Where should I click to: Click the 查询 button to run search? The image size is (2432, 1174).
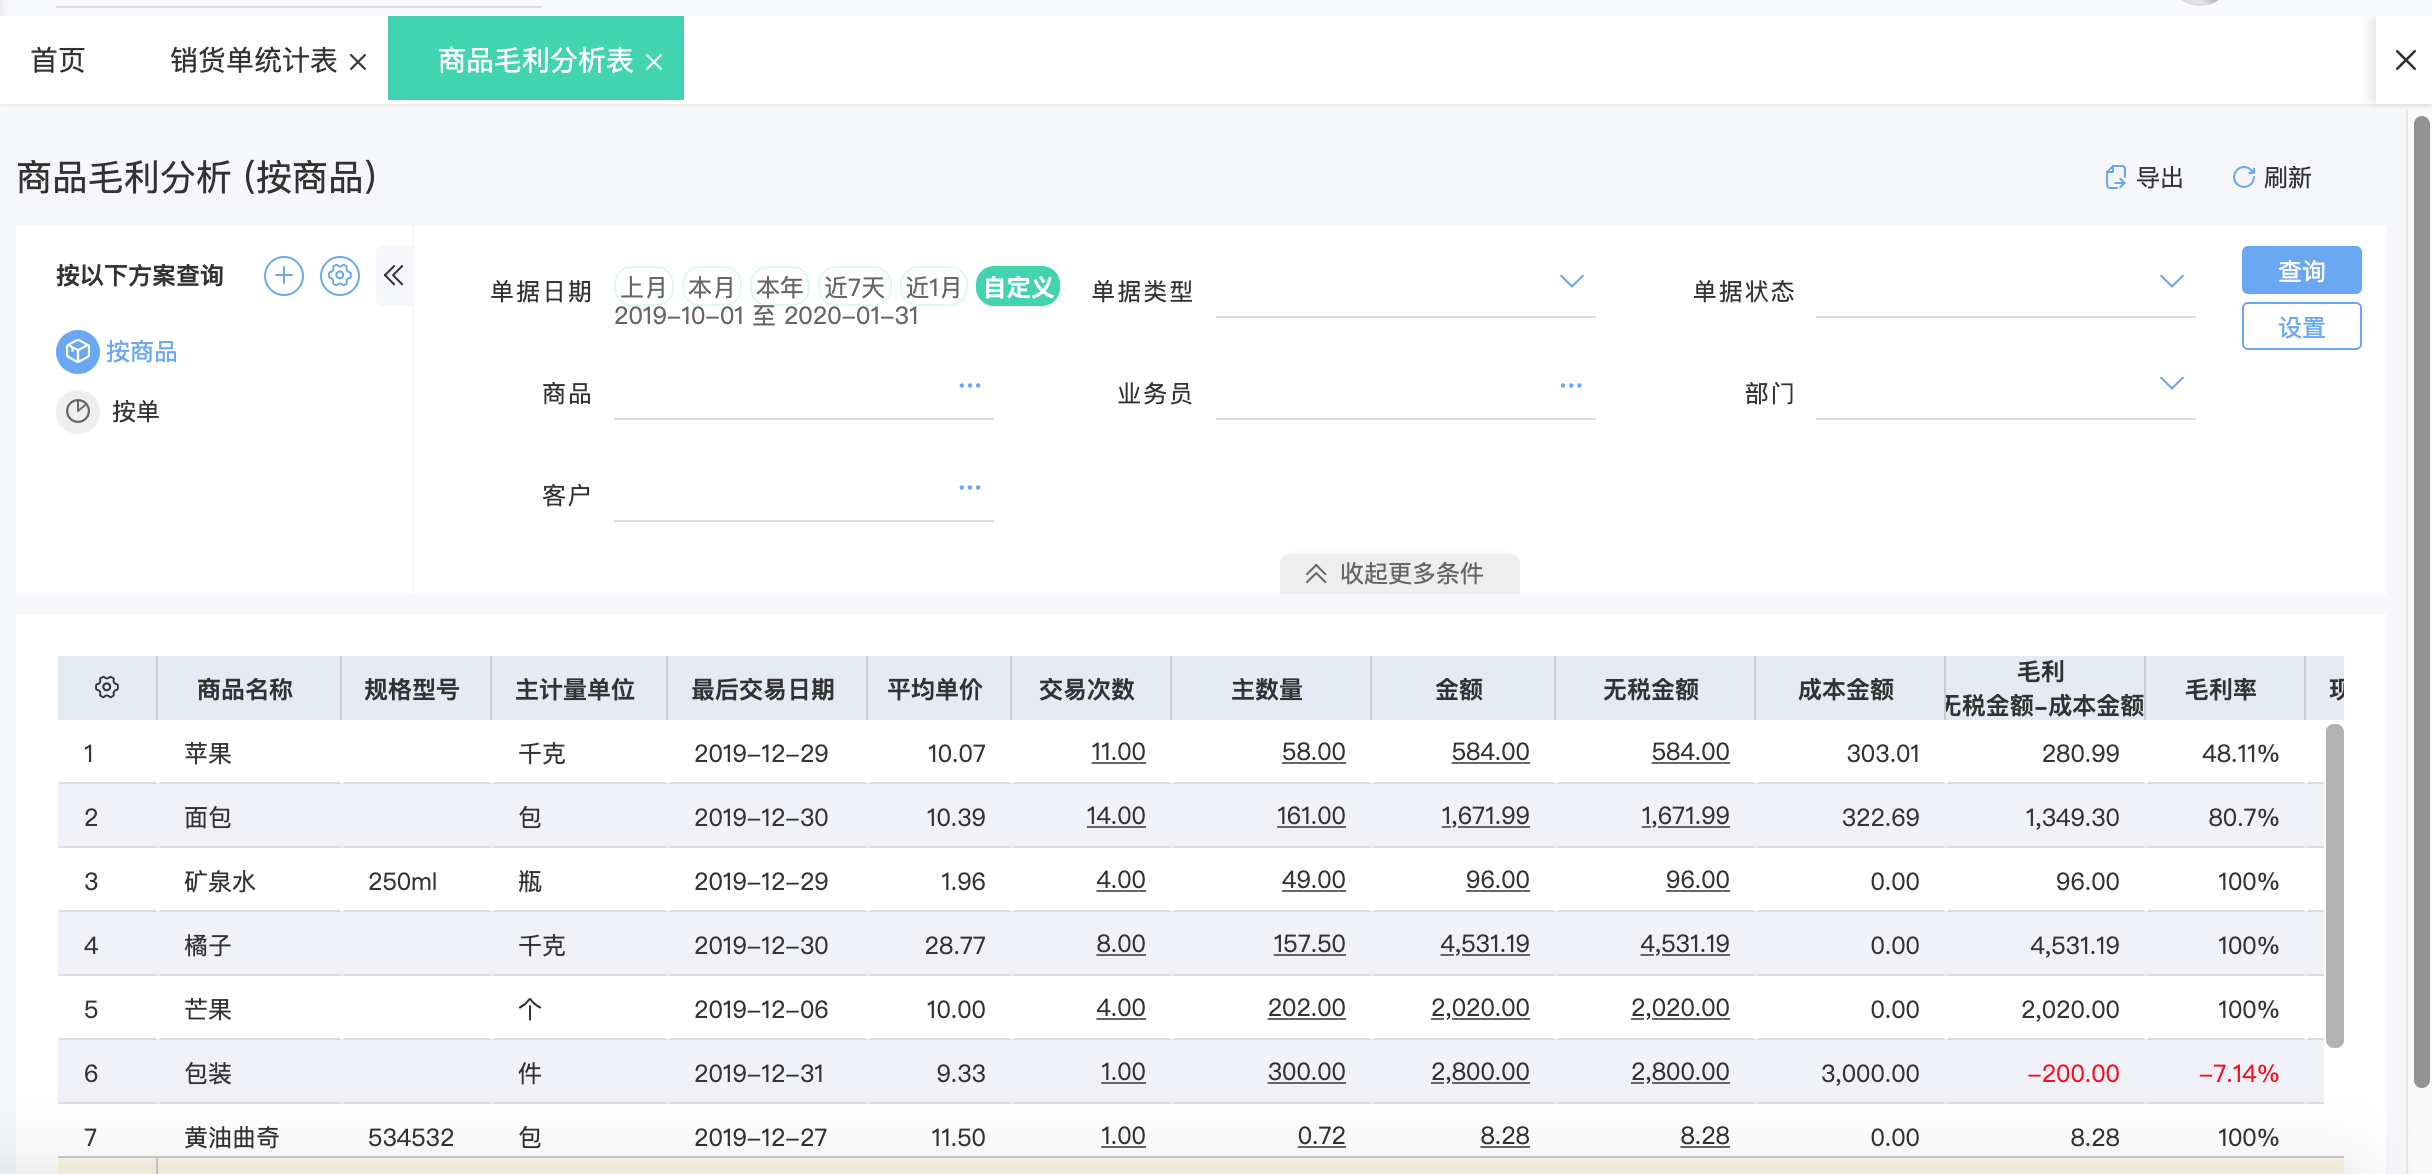pyautogui.click(x=2303, y=271)
